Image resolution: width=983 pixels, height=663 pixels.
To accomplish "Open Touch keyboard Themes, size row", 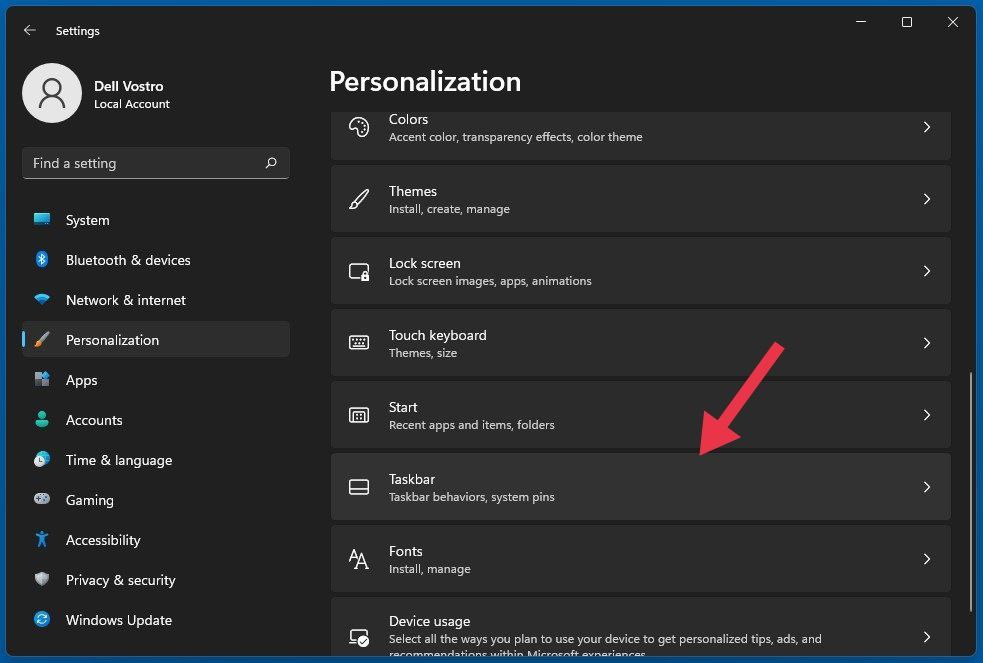I will click(x=641, y=343).
